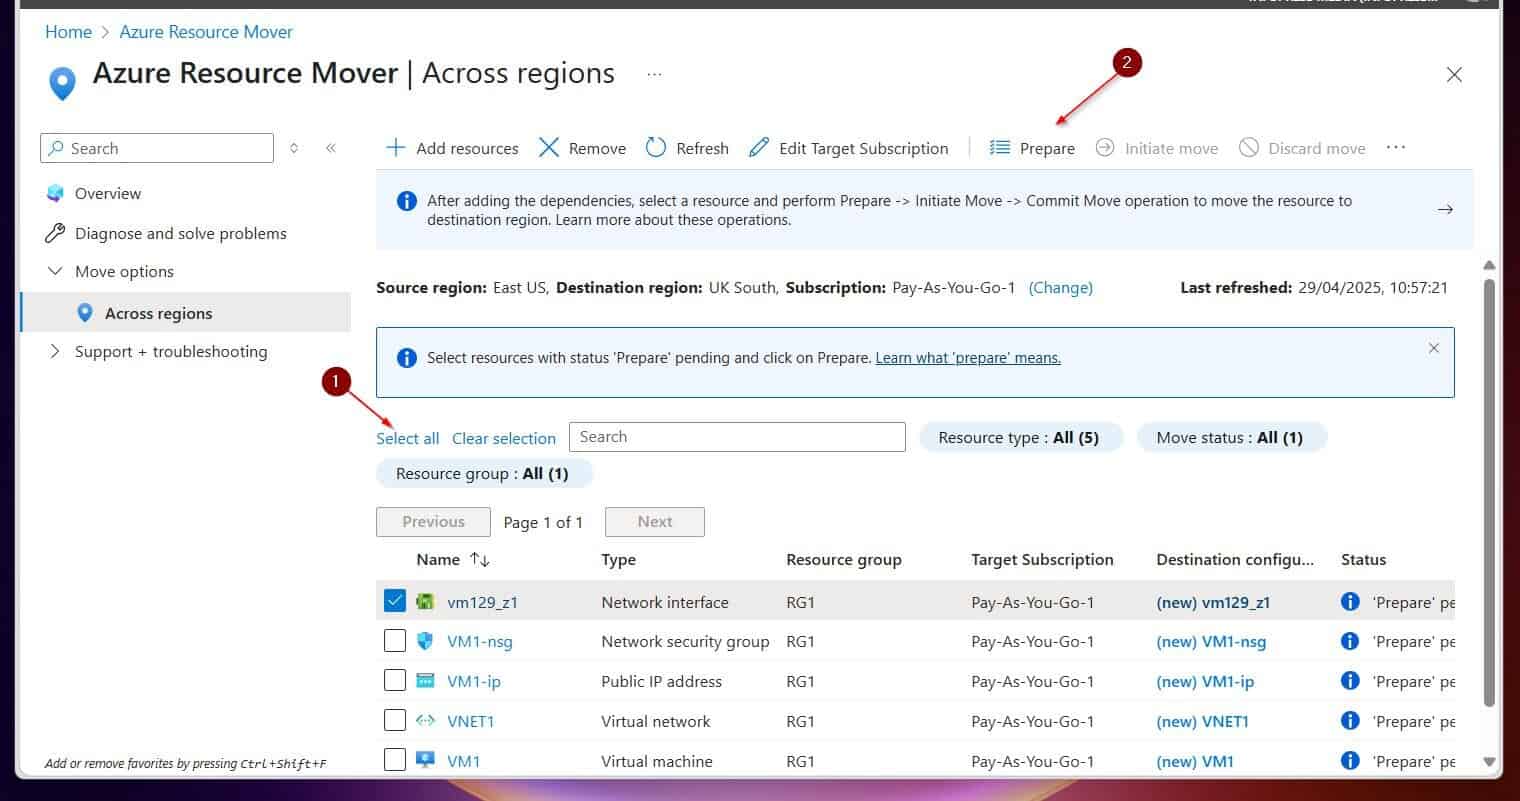Open Learn what 'prepare' means link

(966, 357)
